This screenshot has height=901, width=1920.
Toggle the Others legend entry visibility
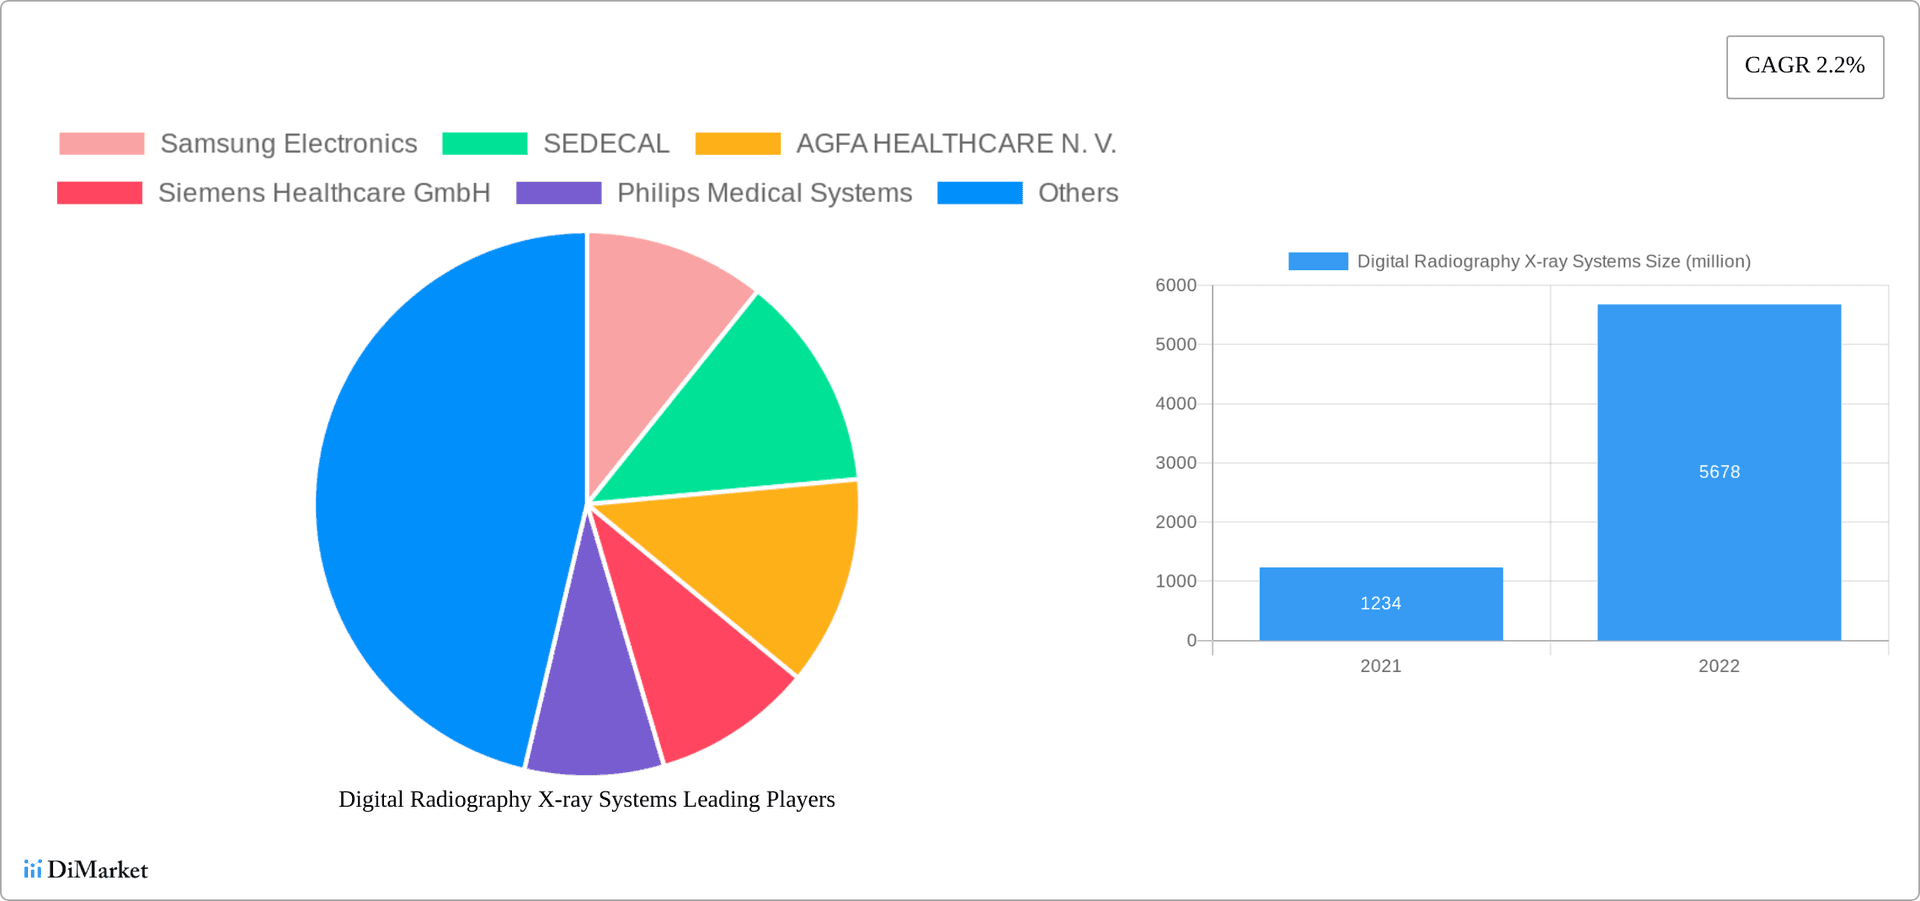pyautogui.click(x=1076, y=192)
